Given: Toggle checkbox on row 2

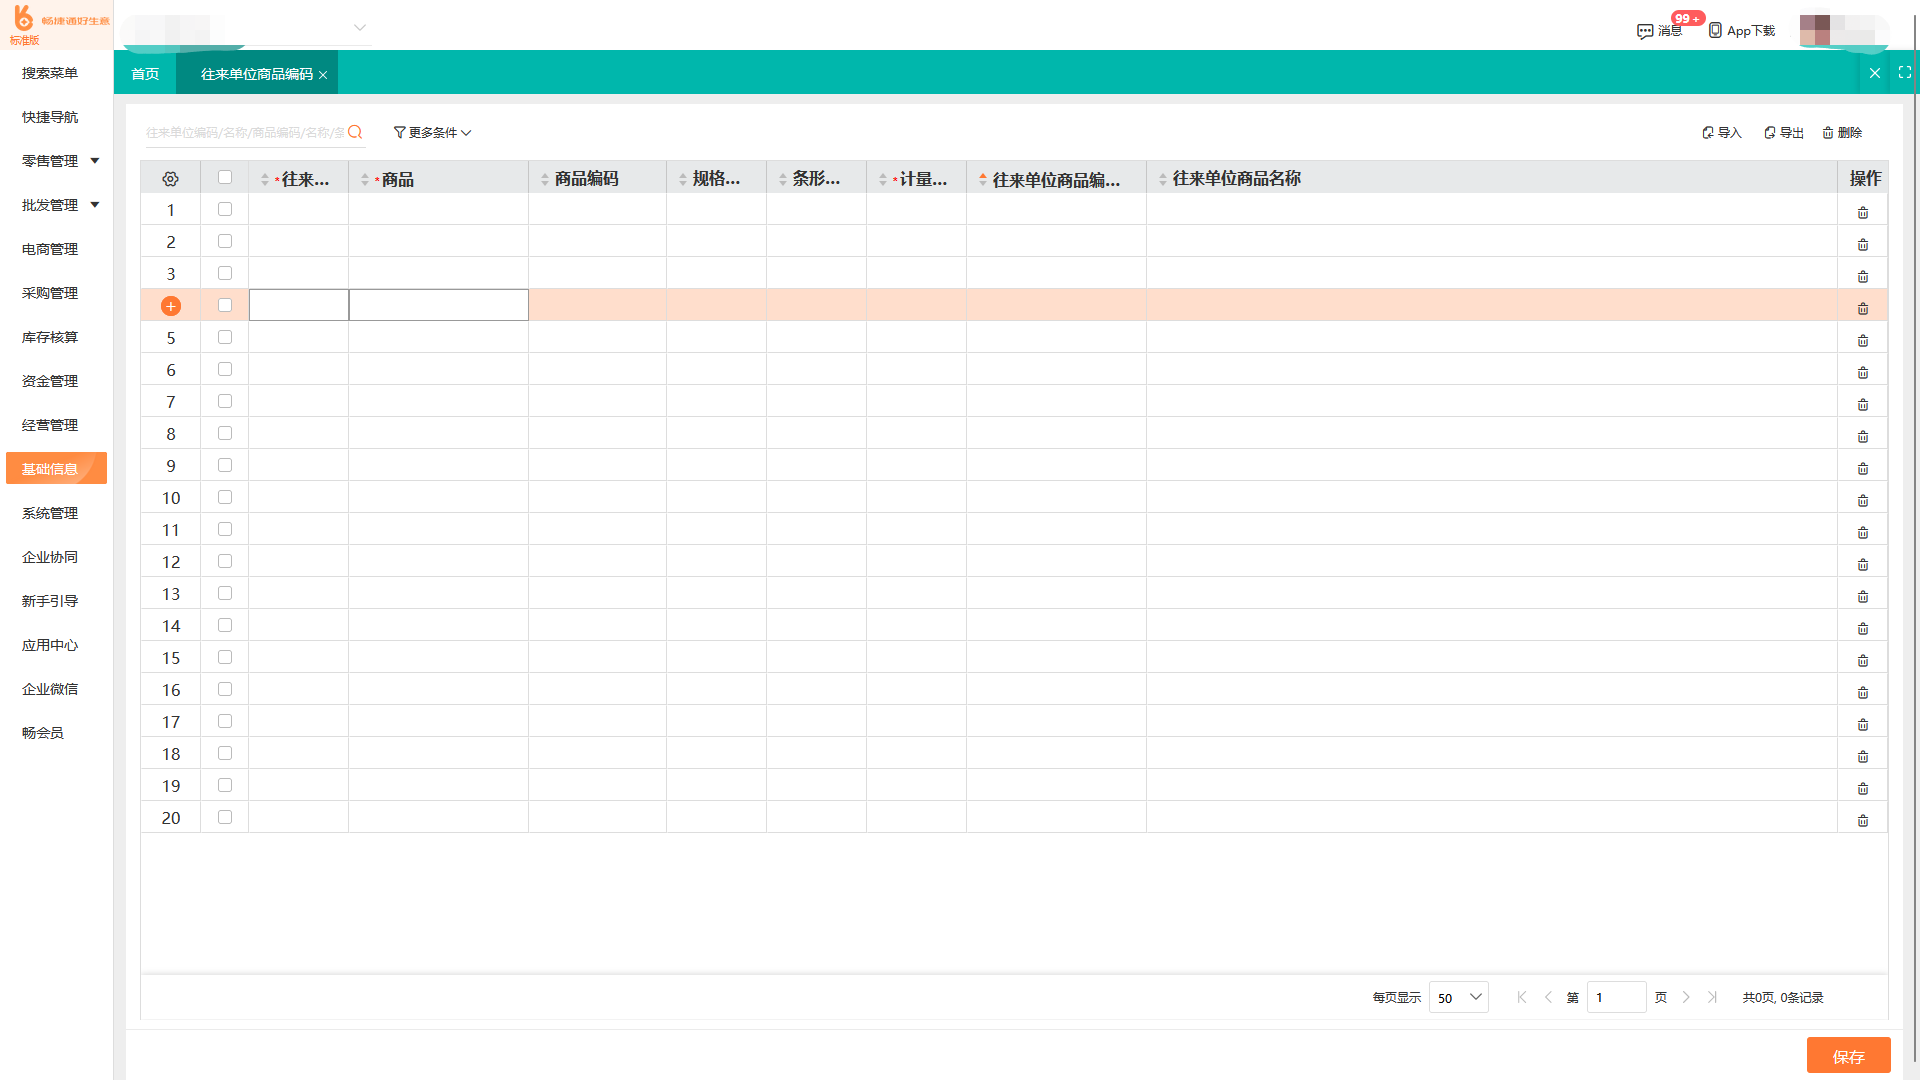Looking at the screenshot, I should (225, 241).
